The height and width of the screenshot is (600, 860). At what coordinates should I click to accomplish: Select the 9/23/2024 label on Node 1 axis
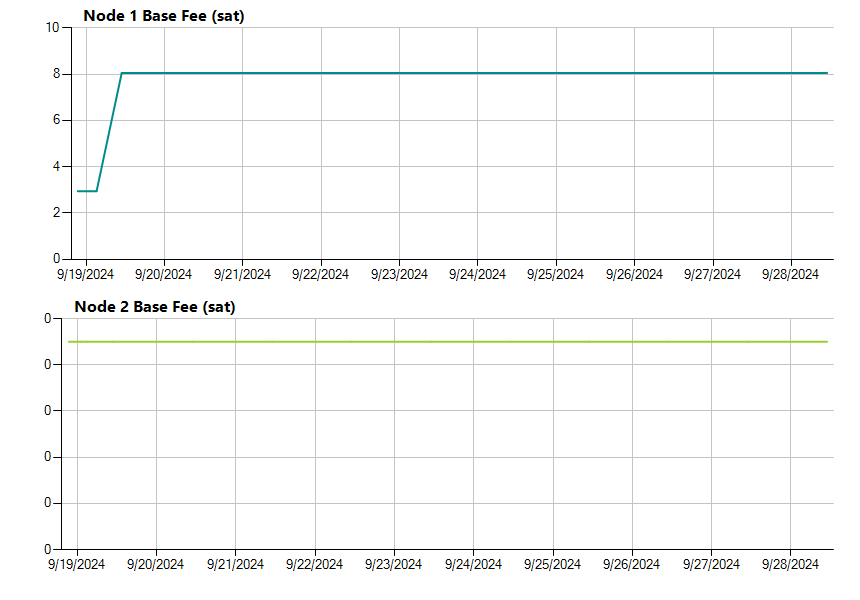(x=399, y=274)
